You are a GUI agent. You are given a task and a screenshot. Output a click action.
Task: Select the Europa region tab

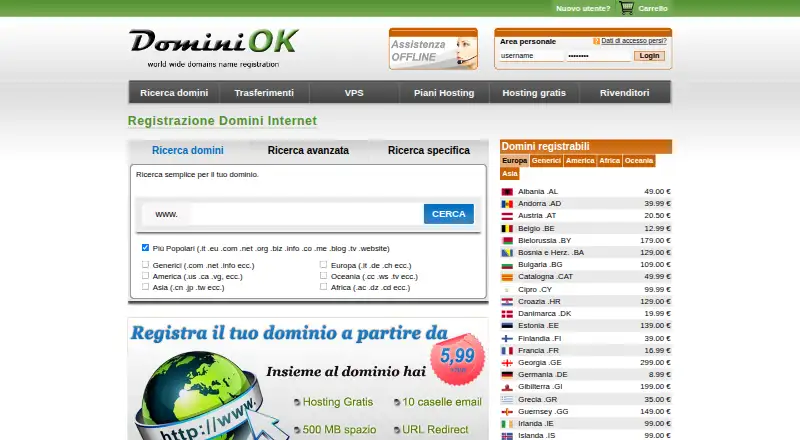click(x=514, y=161)
